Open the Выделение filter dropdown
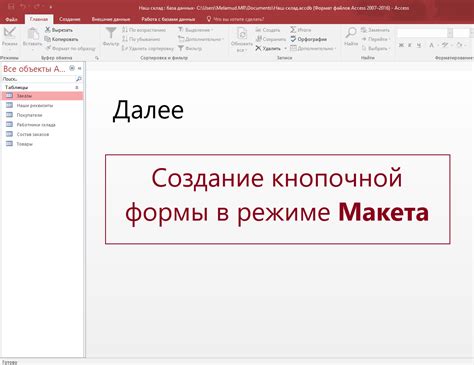The image size is (474, 365). coord(196,30)
